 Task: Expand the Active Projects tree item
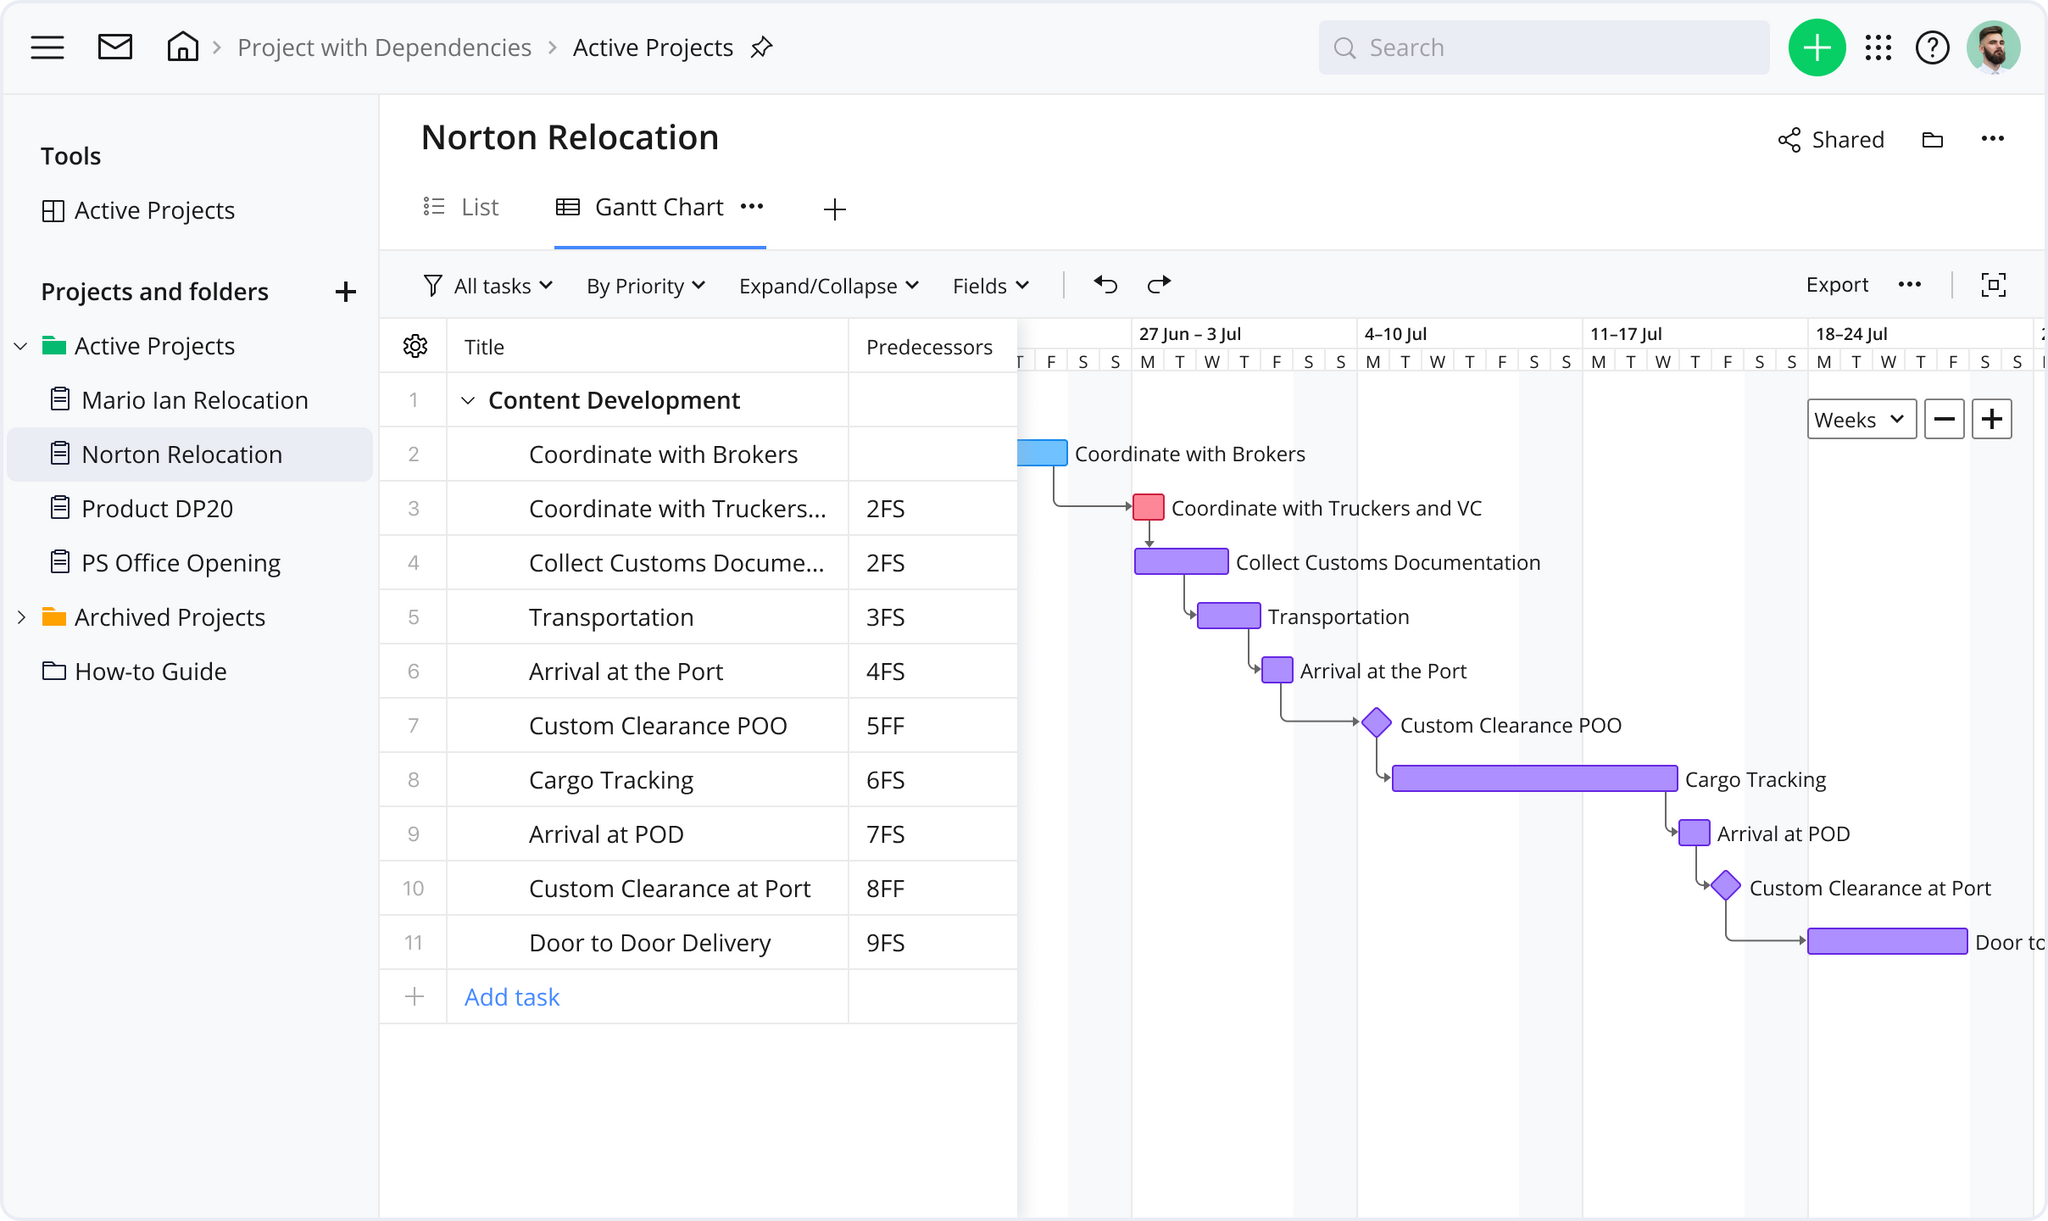coord(20,346)
